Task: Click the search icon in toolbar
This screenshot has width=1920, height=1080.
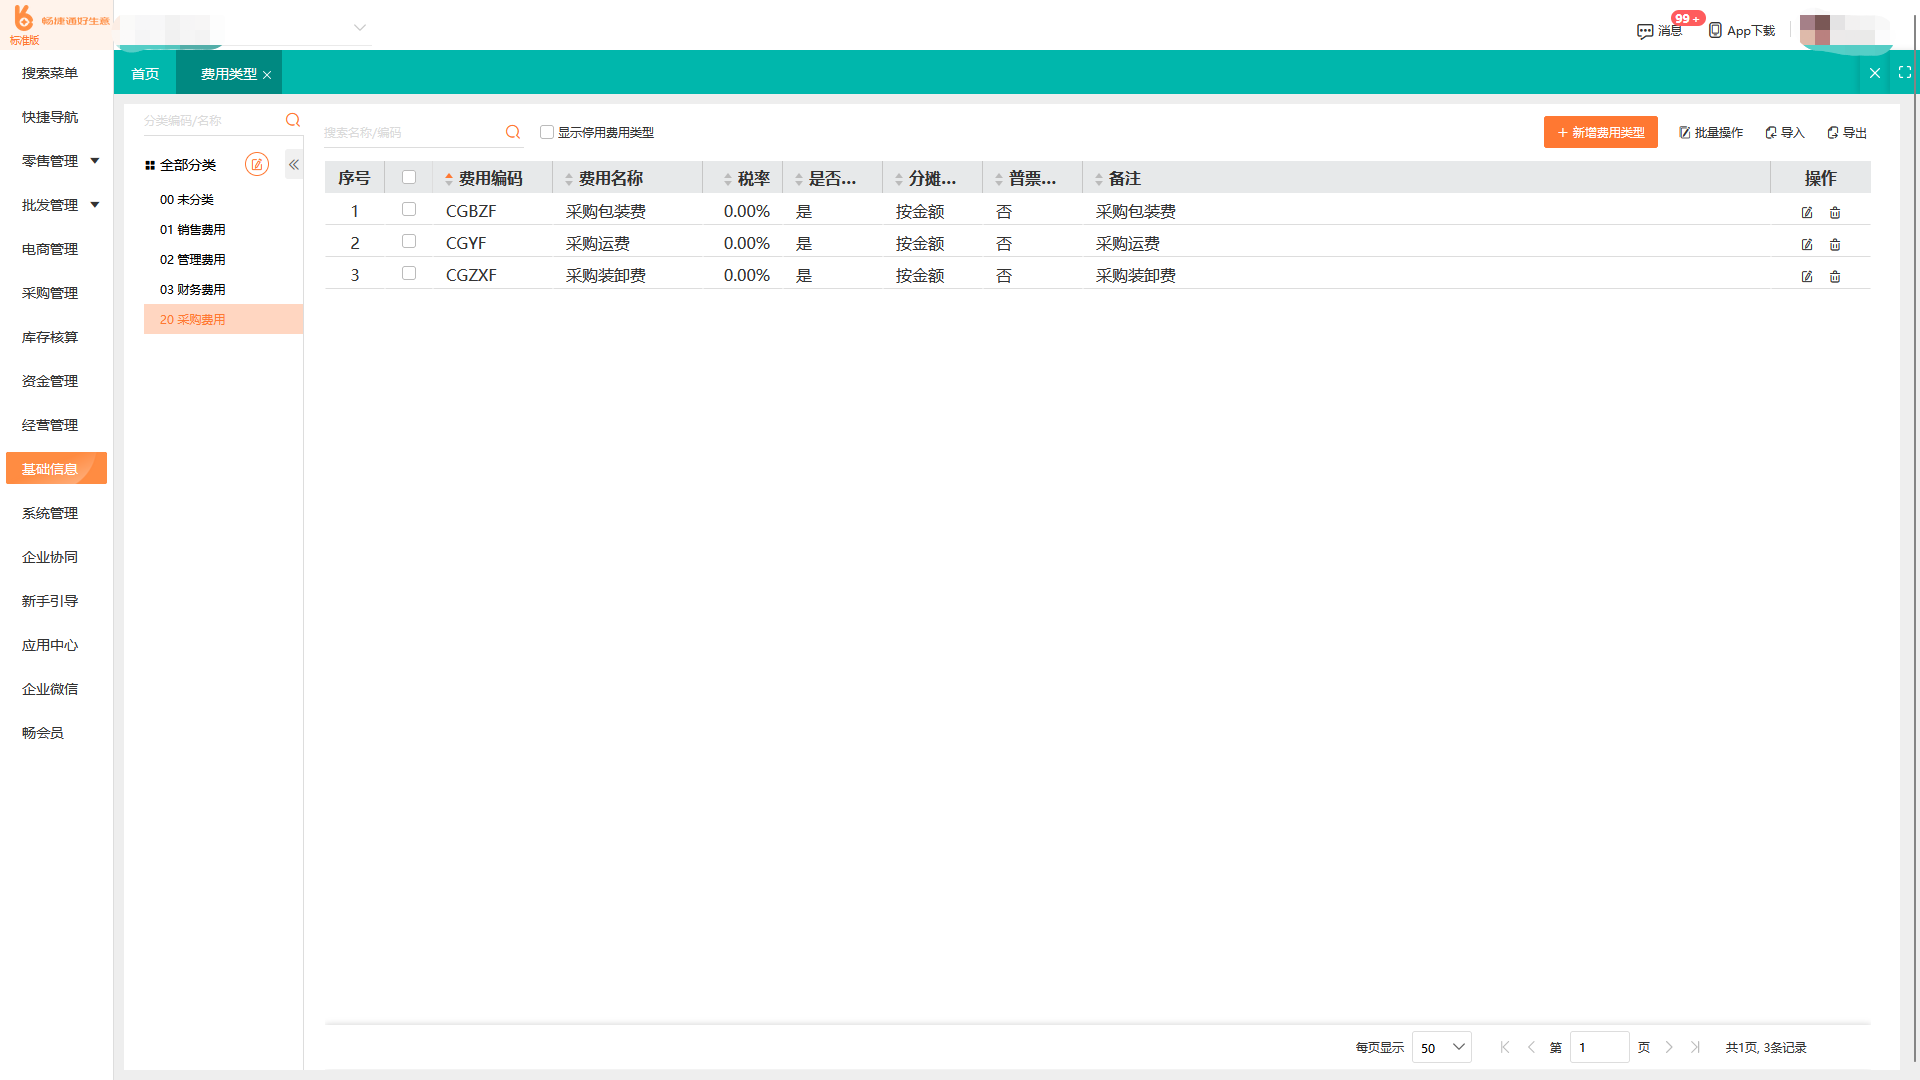Action: point(514,132)
